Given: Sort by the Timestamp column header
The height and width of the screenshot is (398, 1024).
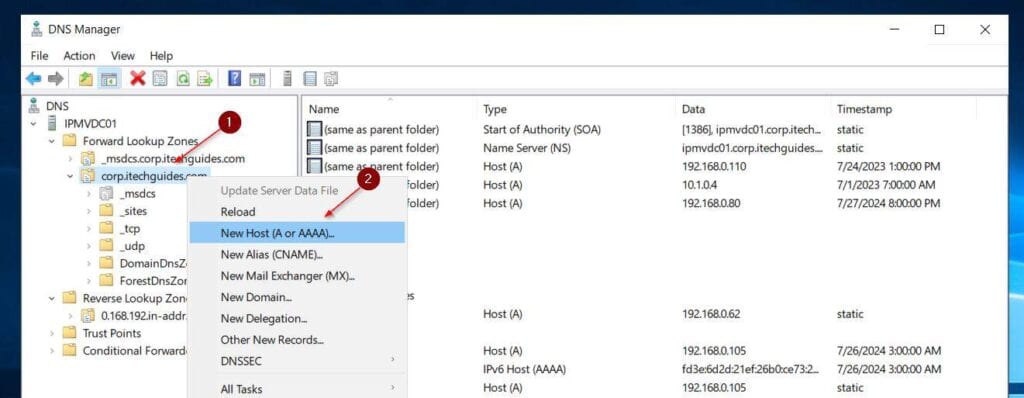Looking at the screenshot, I should pyautogui.click(x=903, y=109).
